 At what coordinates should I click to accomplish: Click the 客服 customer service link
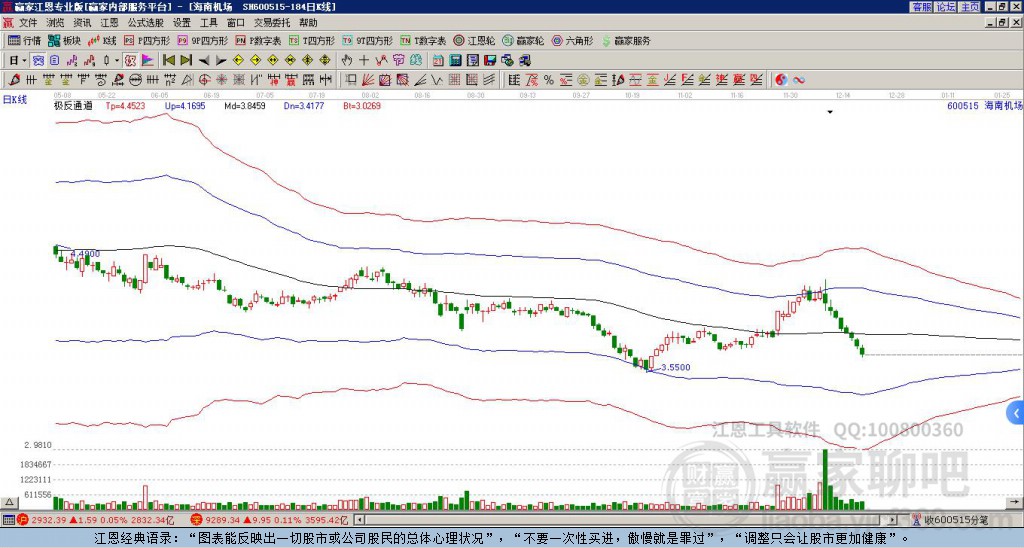click(x=921, y=7)
